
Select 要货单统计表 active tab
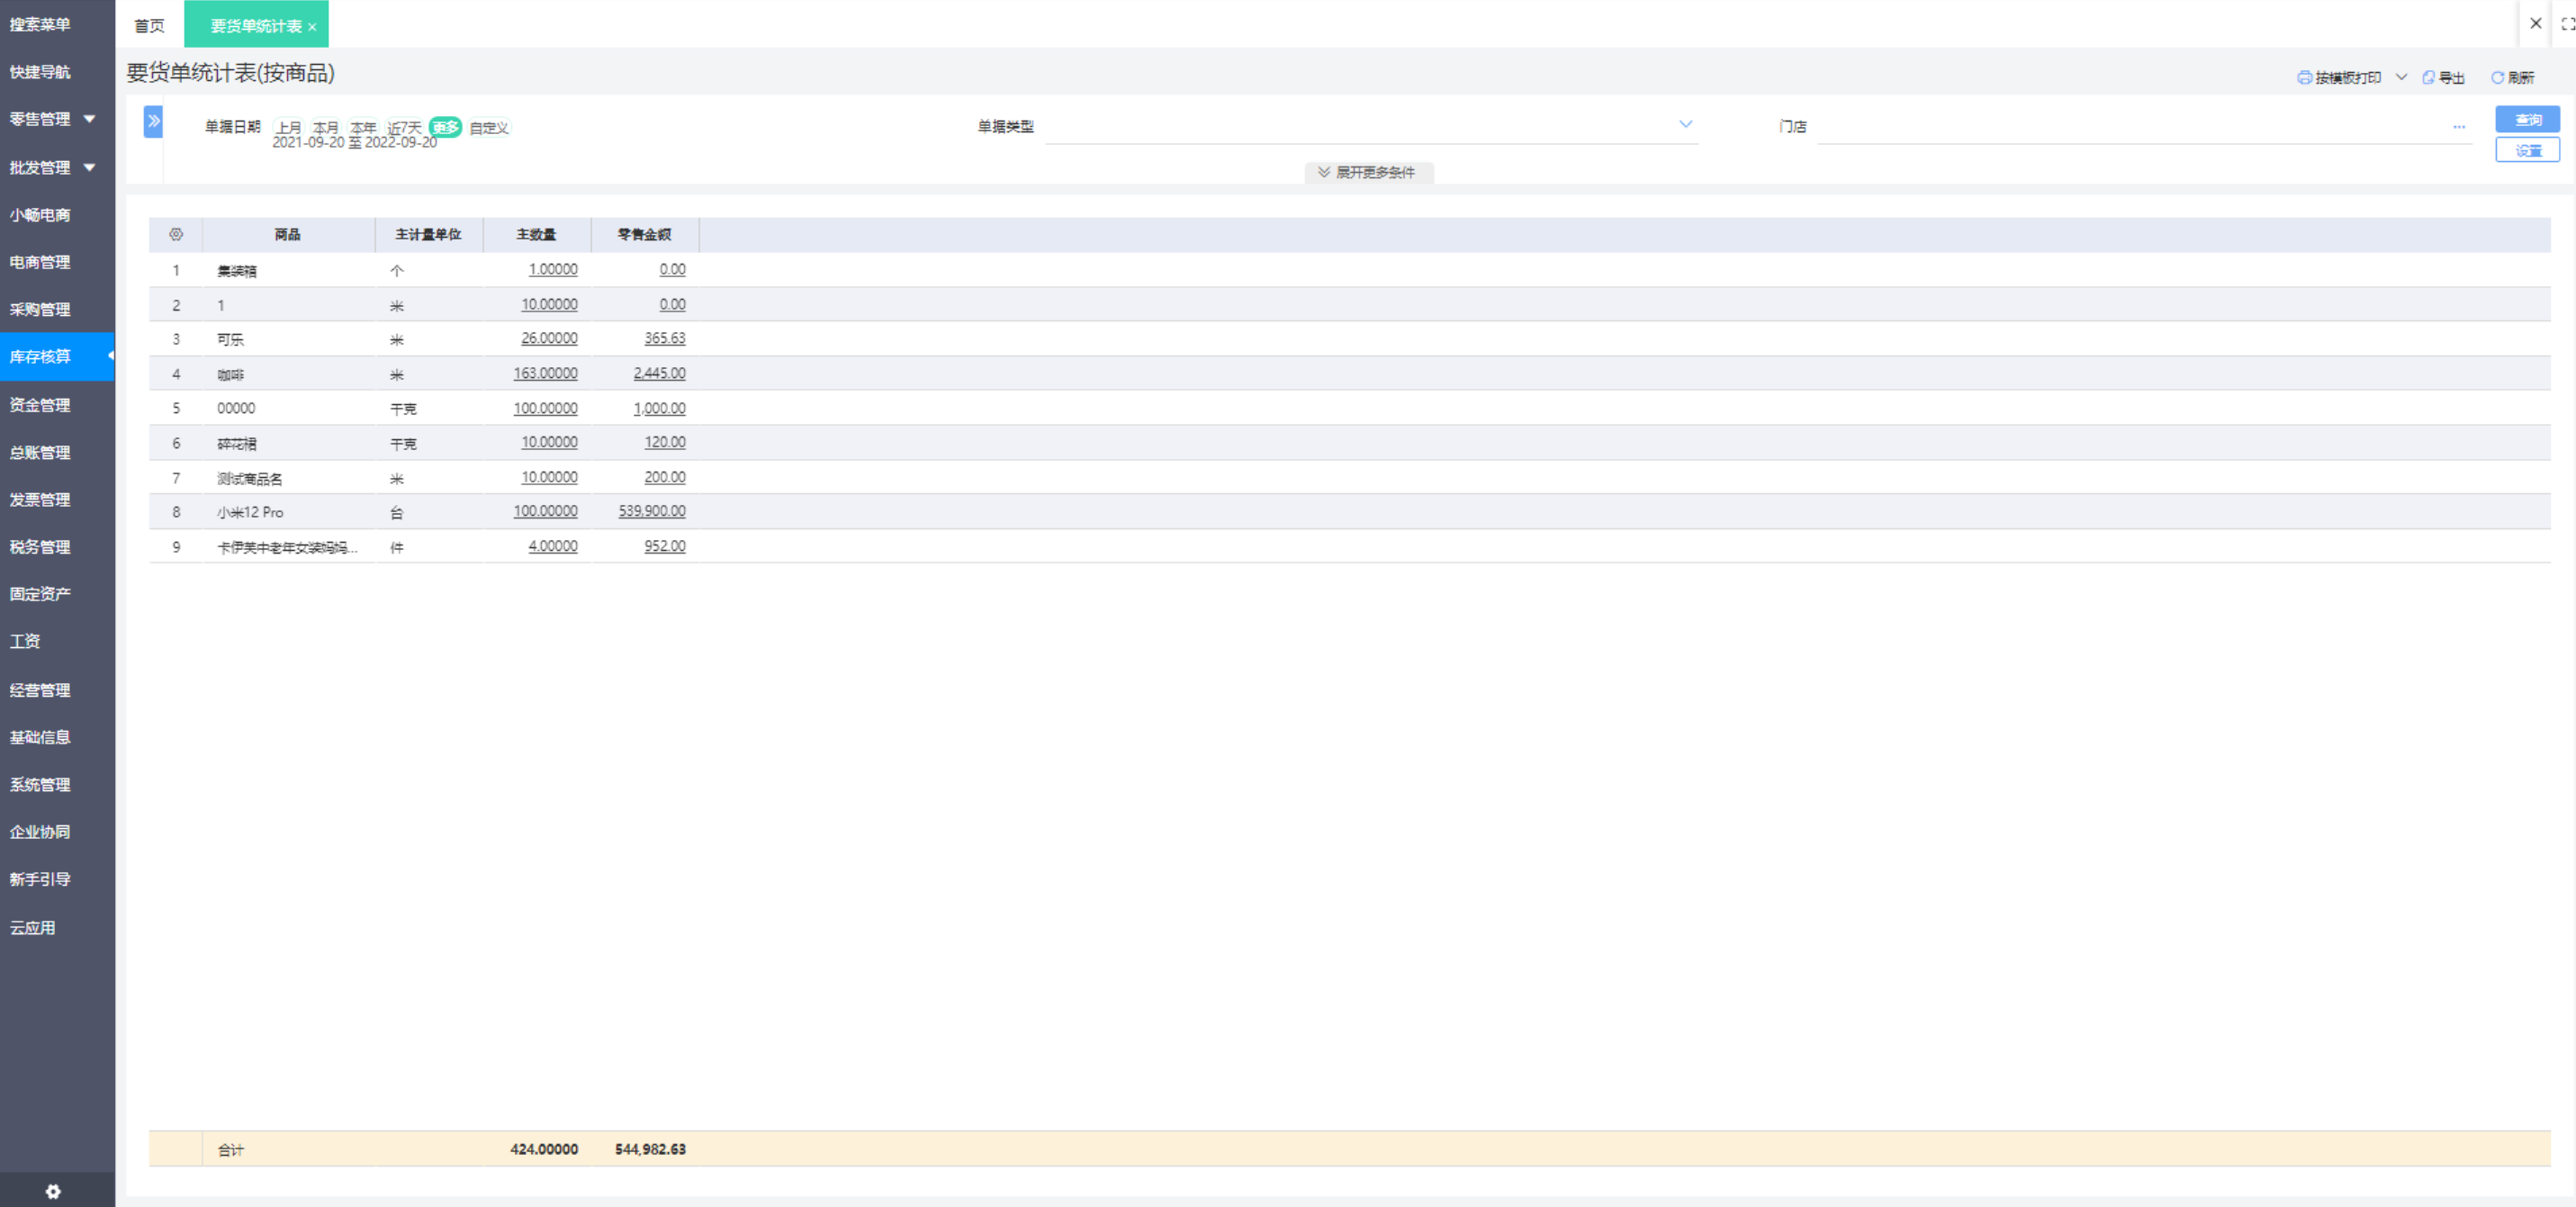tap(253, 24)
